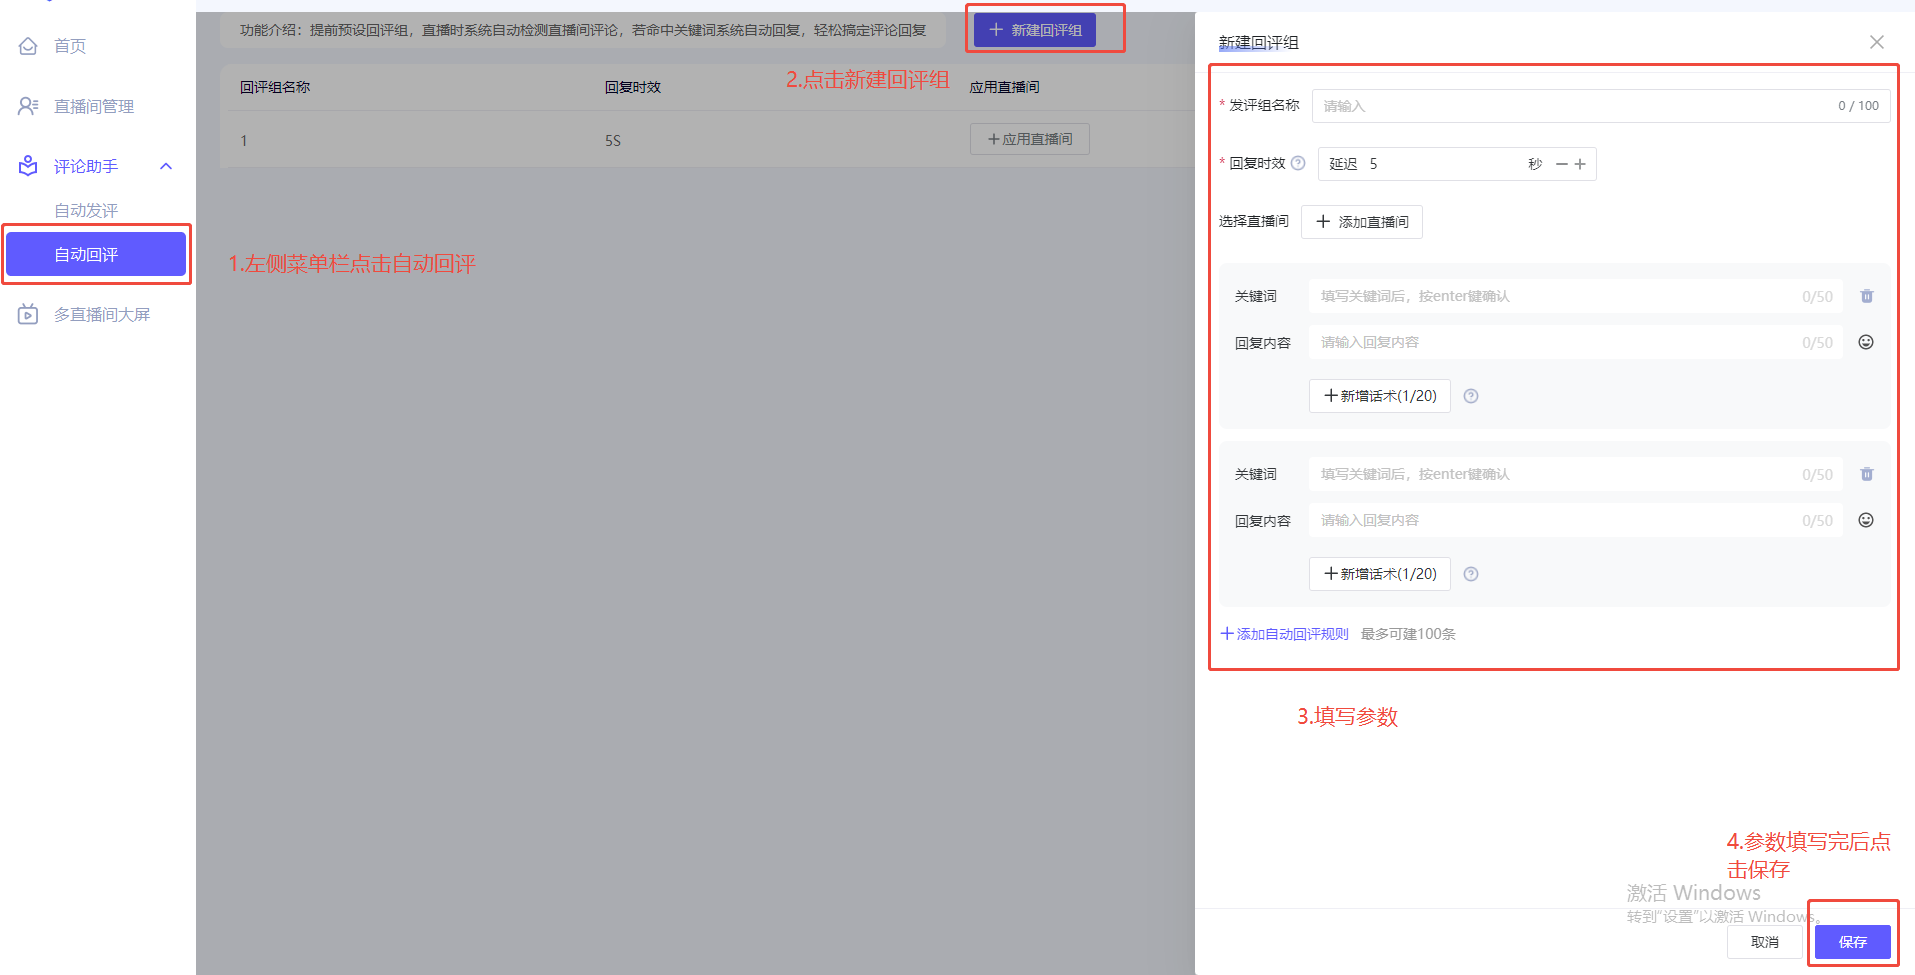Viewport: 1915px width, 975px height.
Task: Open emoji picker for second reply content
Action: [x=1865, y=520]
